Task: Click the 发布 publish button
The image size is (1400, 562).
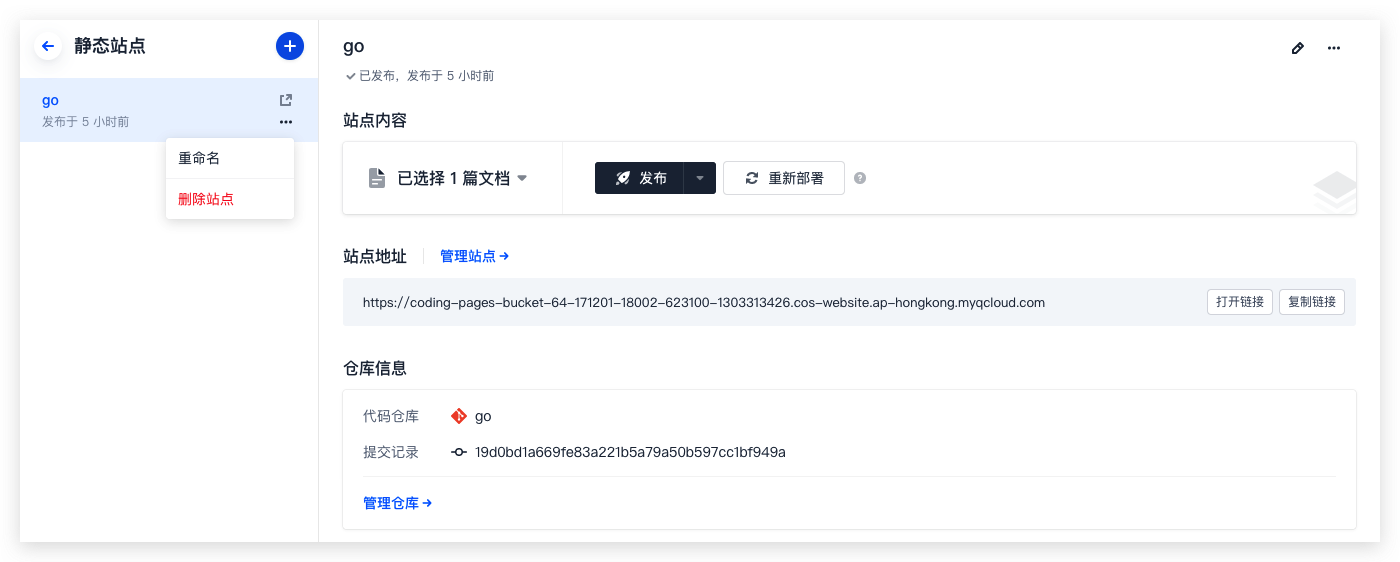Action: (640, 178)
